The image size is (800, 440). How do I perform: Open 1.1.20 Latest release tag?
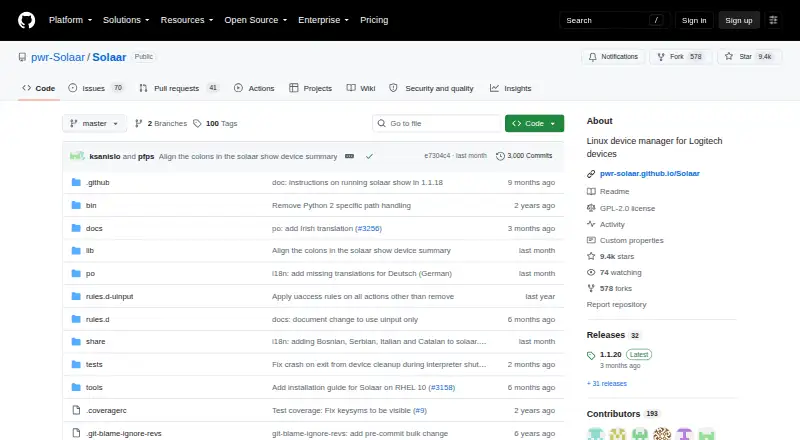[611, 354]
